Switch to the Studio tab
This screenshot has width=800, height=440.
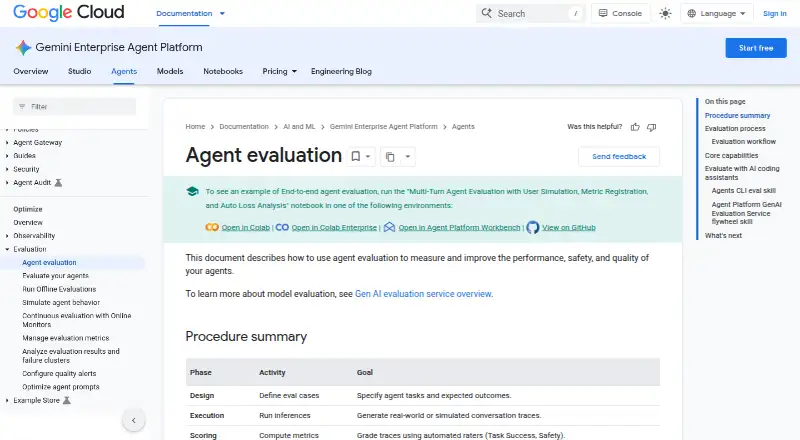80,71
